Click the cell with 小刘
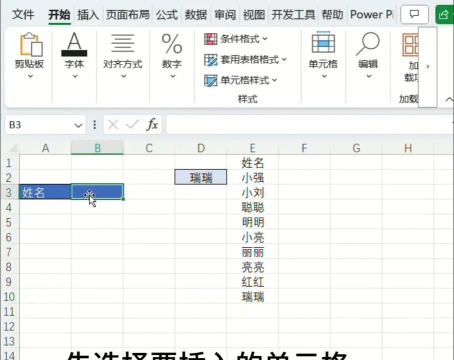This screenshot has height=360, width=454. (252, 192)
